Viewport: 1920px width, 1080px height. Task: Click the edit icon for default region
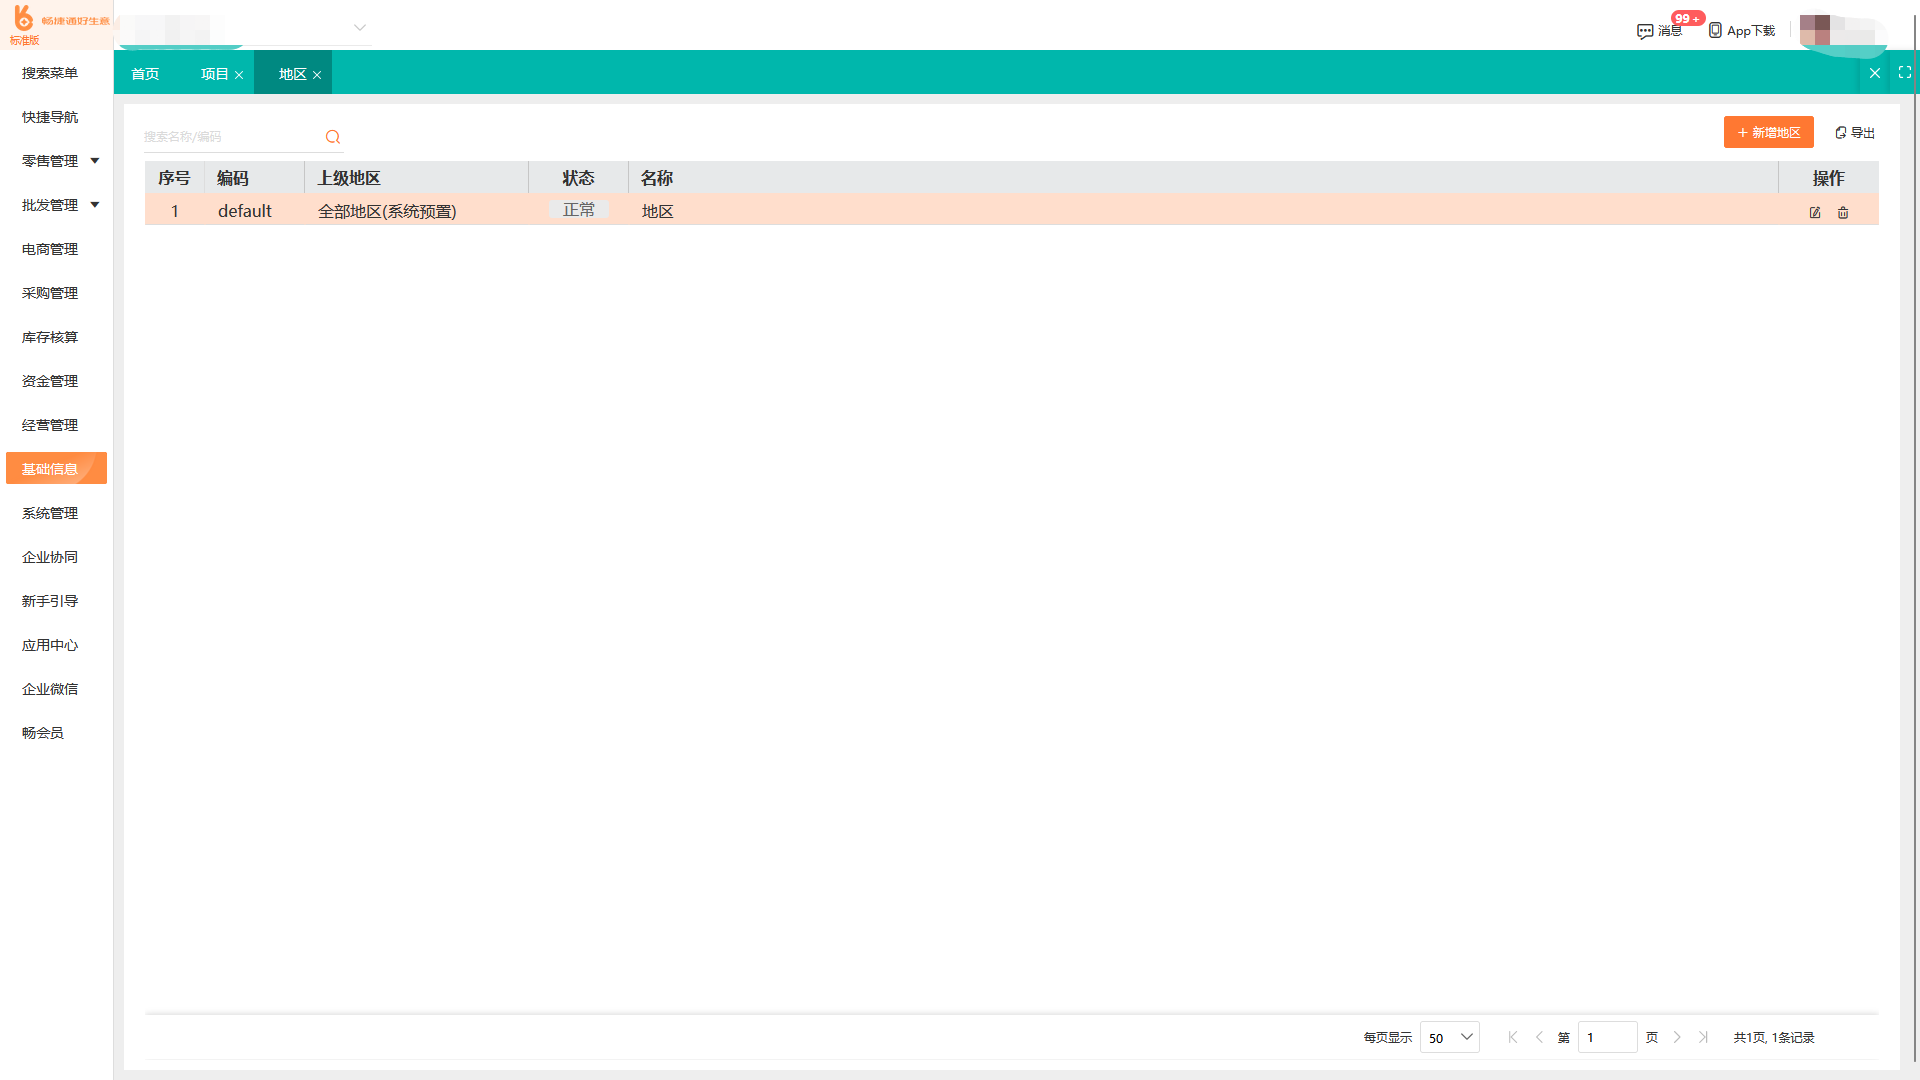(x=1815, y=211)
